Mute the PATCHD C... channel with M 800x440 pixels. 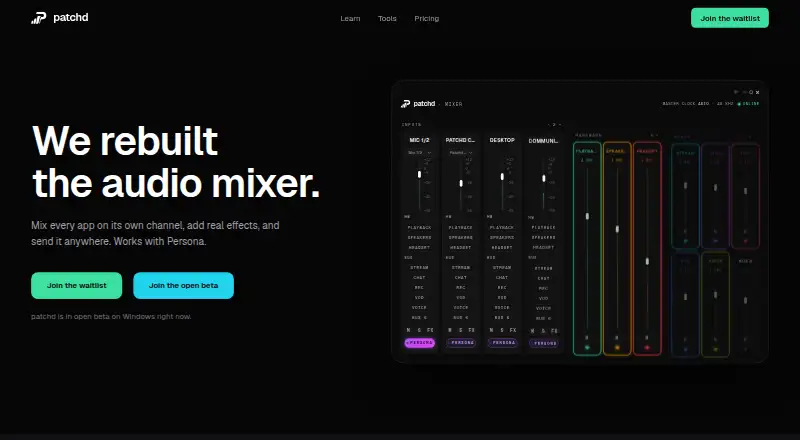450,330
